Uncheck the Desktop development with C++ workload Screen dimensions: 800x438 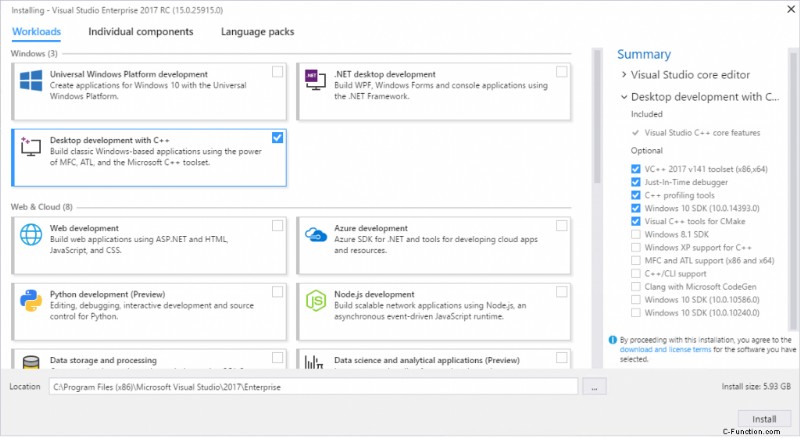277,137
